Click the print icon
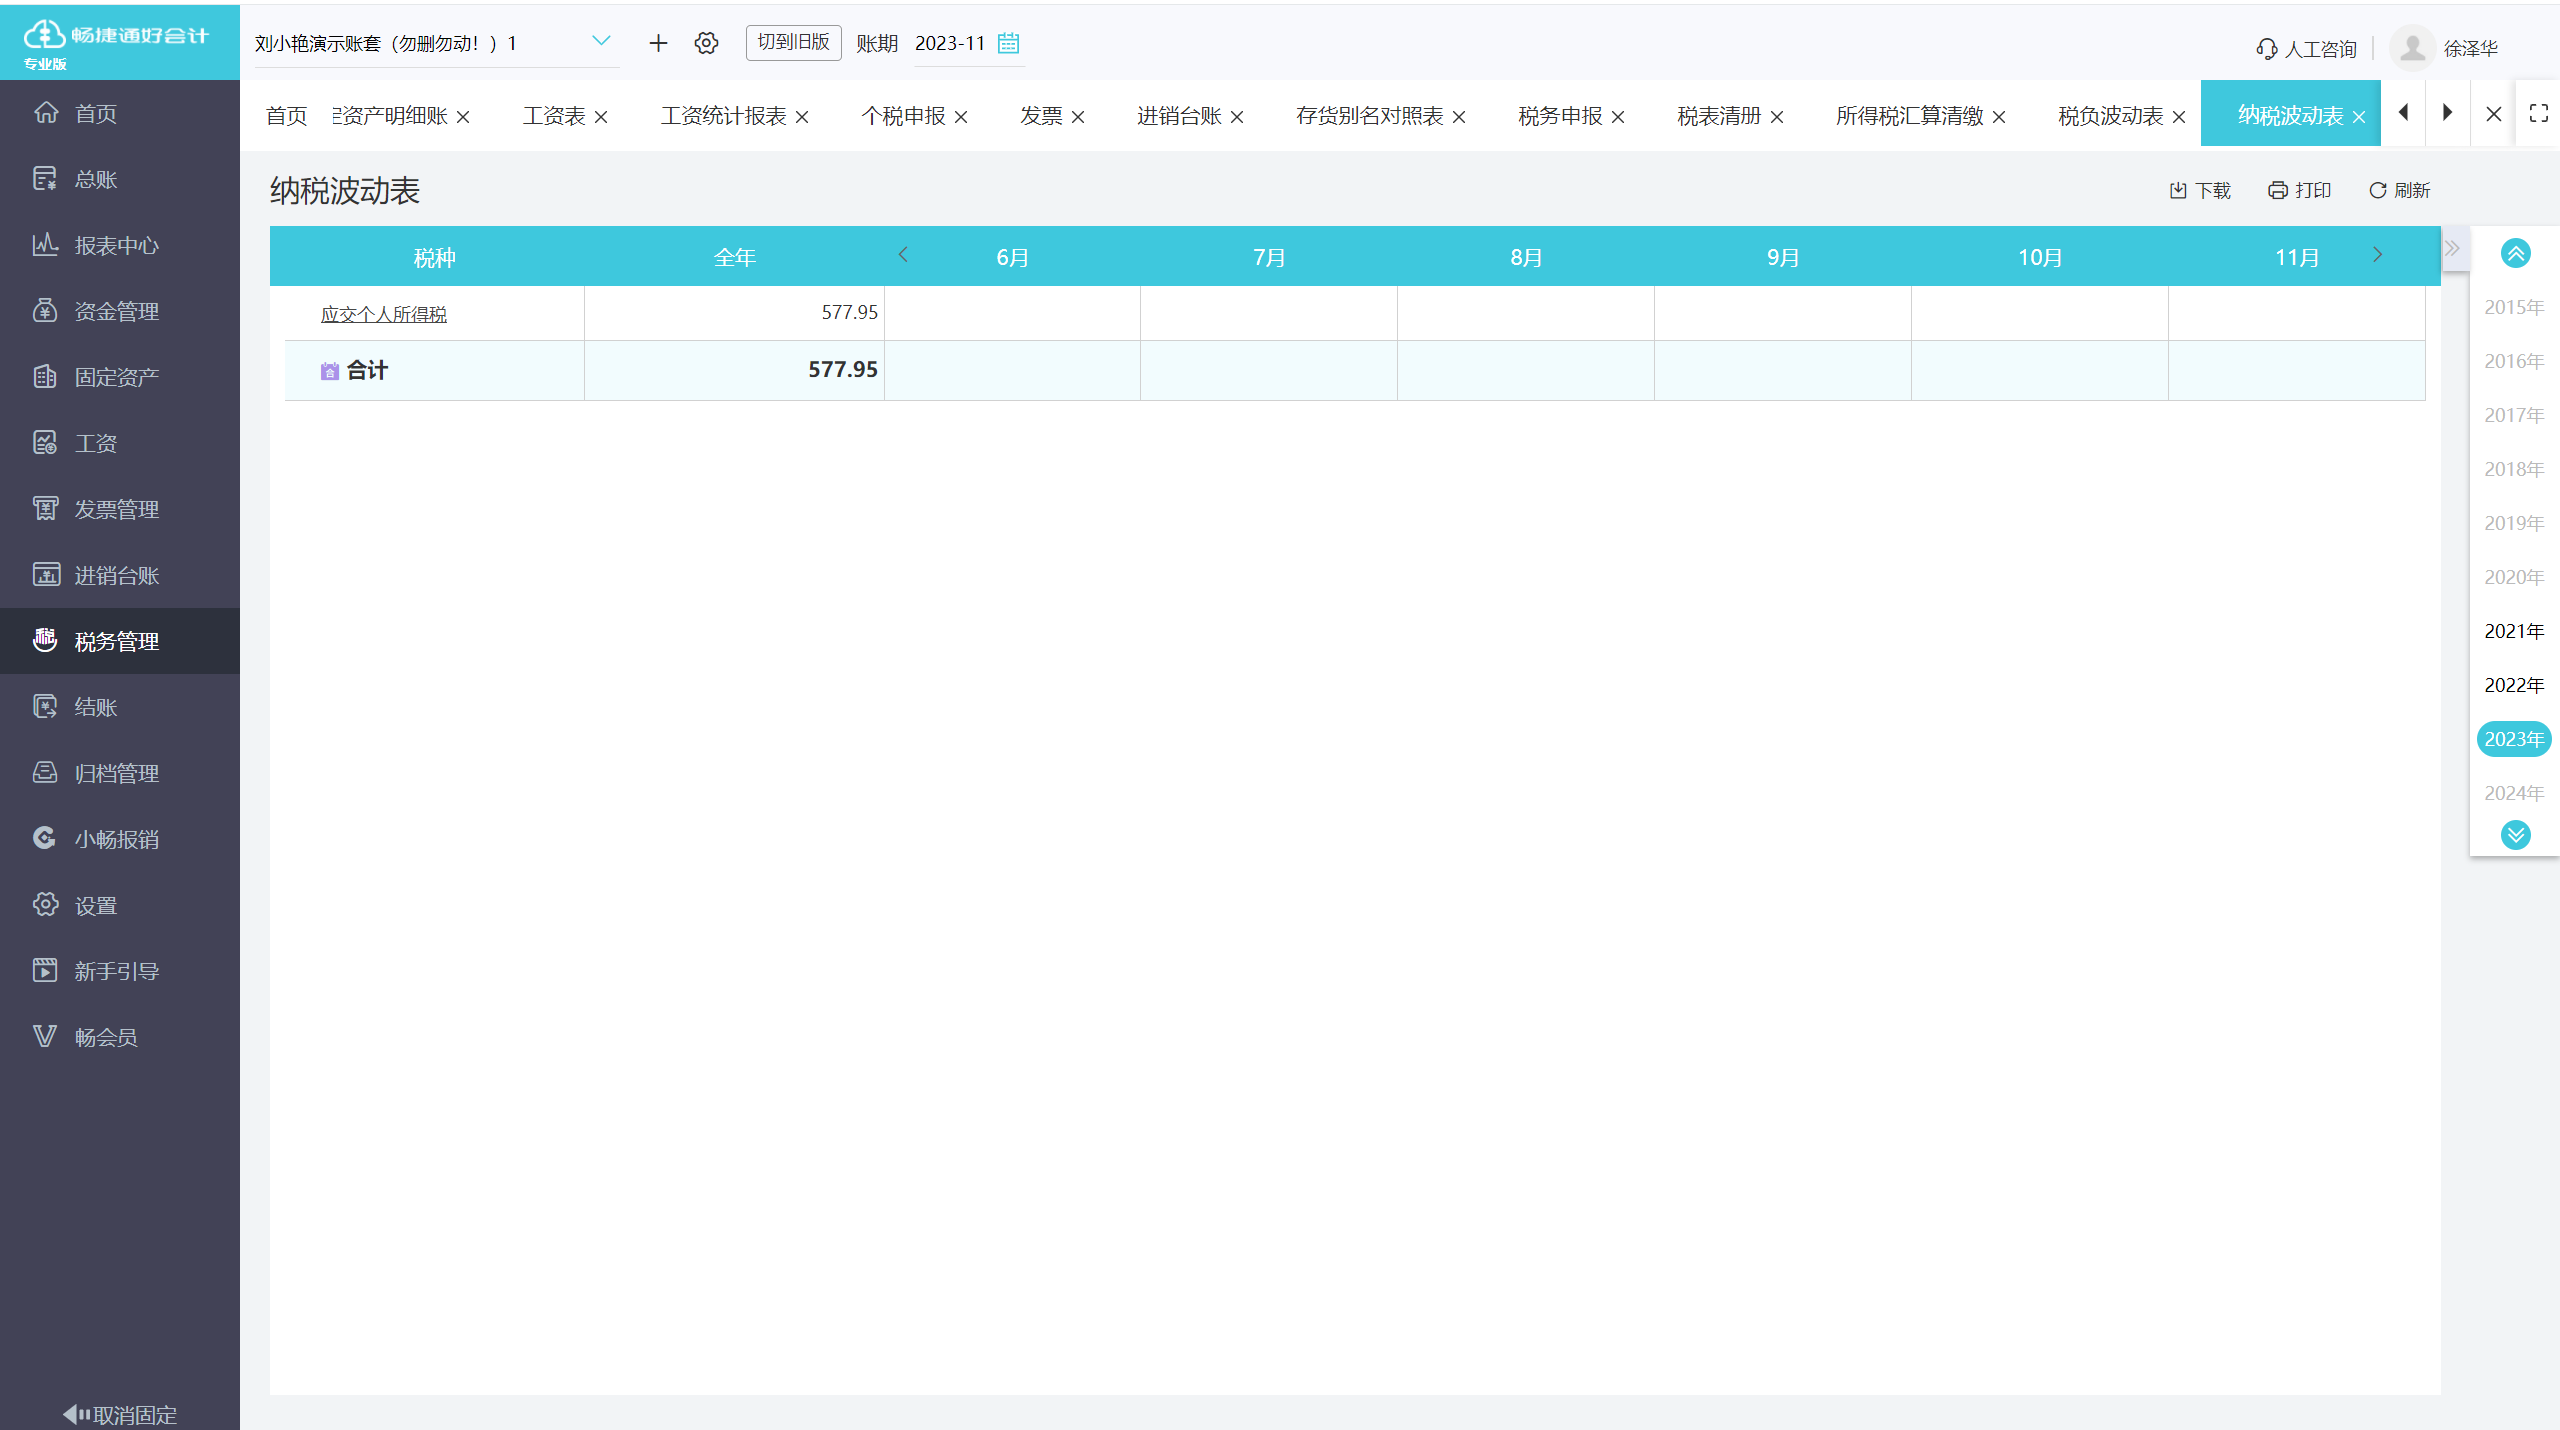2560x1430 pixels. pyautogui.click(x=2279, y=190)
